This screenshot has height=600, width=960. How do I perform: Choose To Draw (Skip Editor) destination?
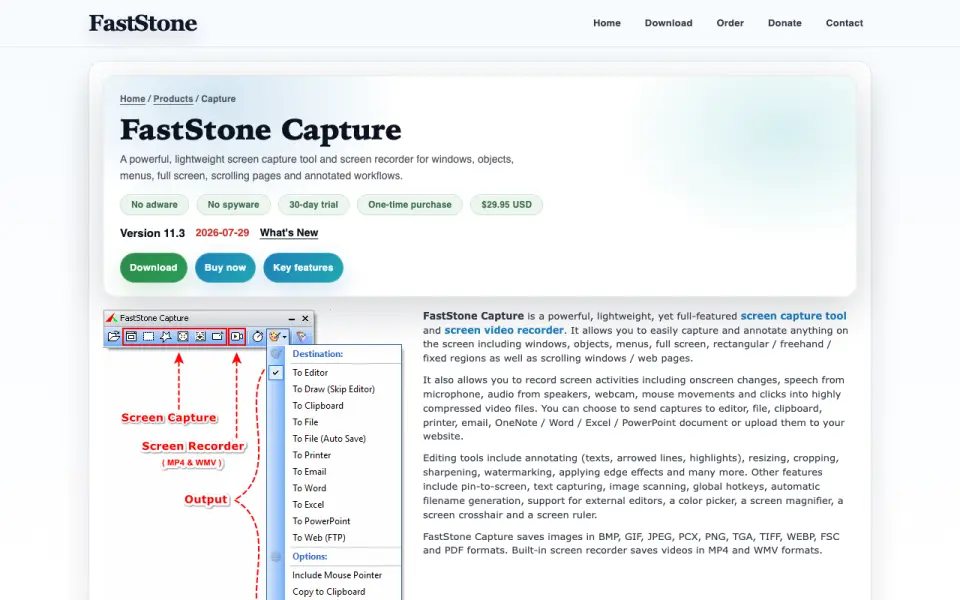(x=334, y=389)
